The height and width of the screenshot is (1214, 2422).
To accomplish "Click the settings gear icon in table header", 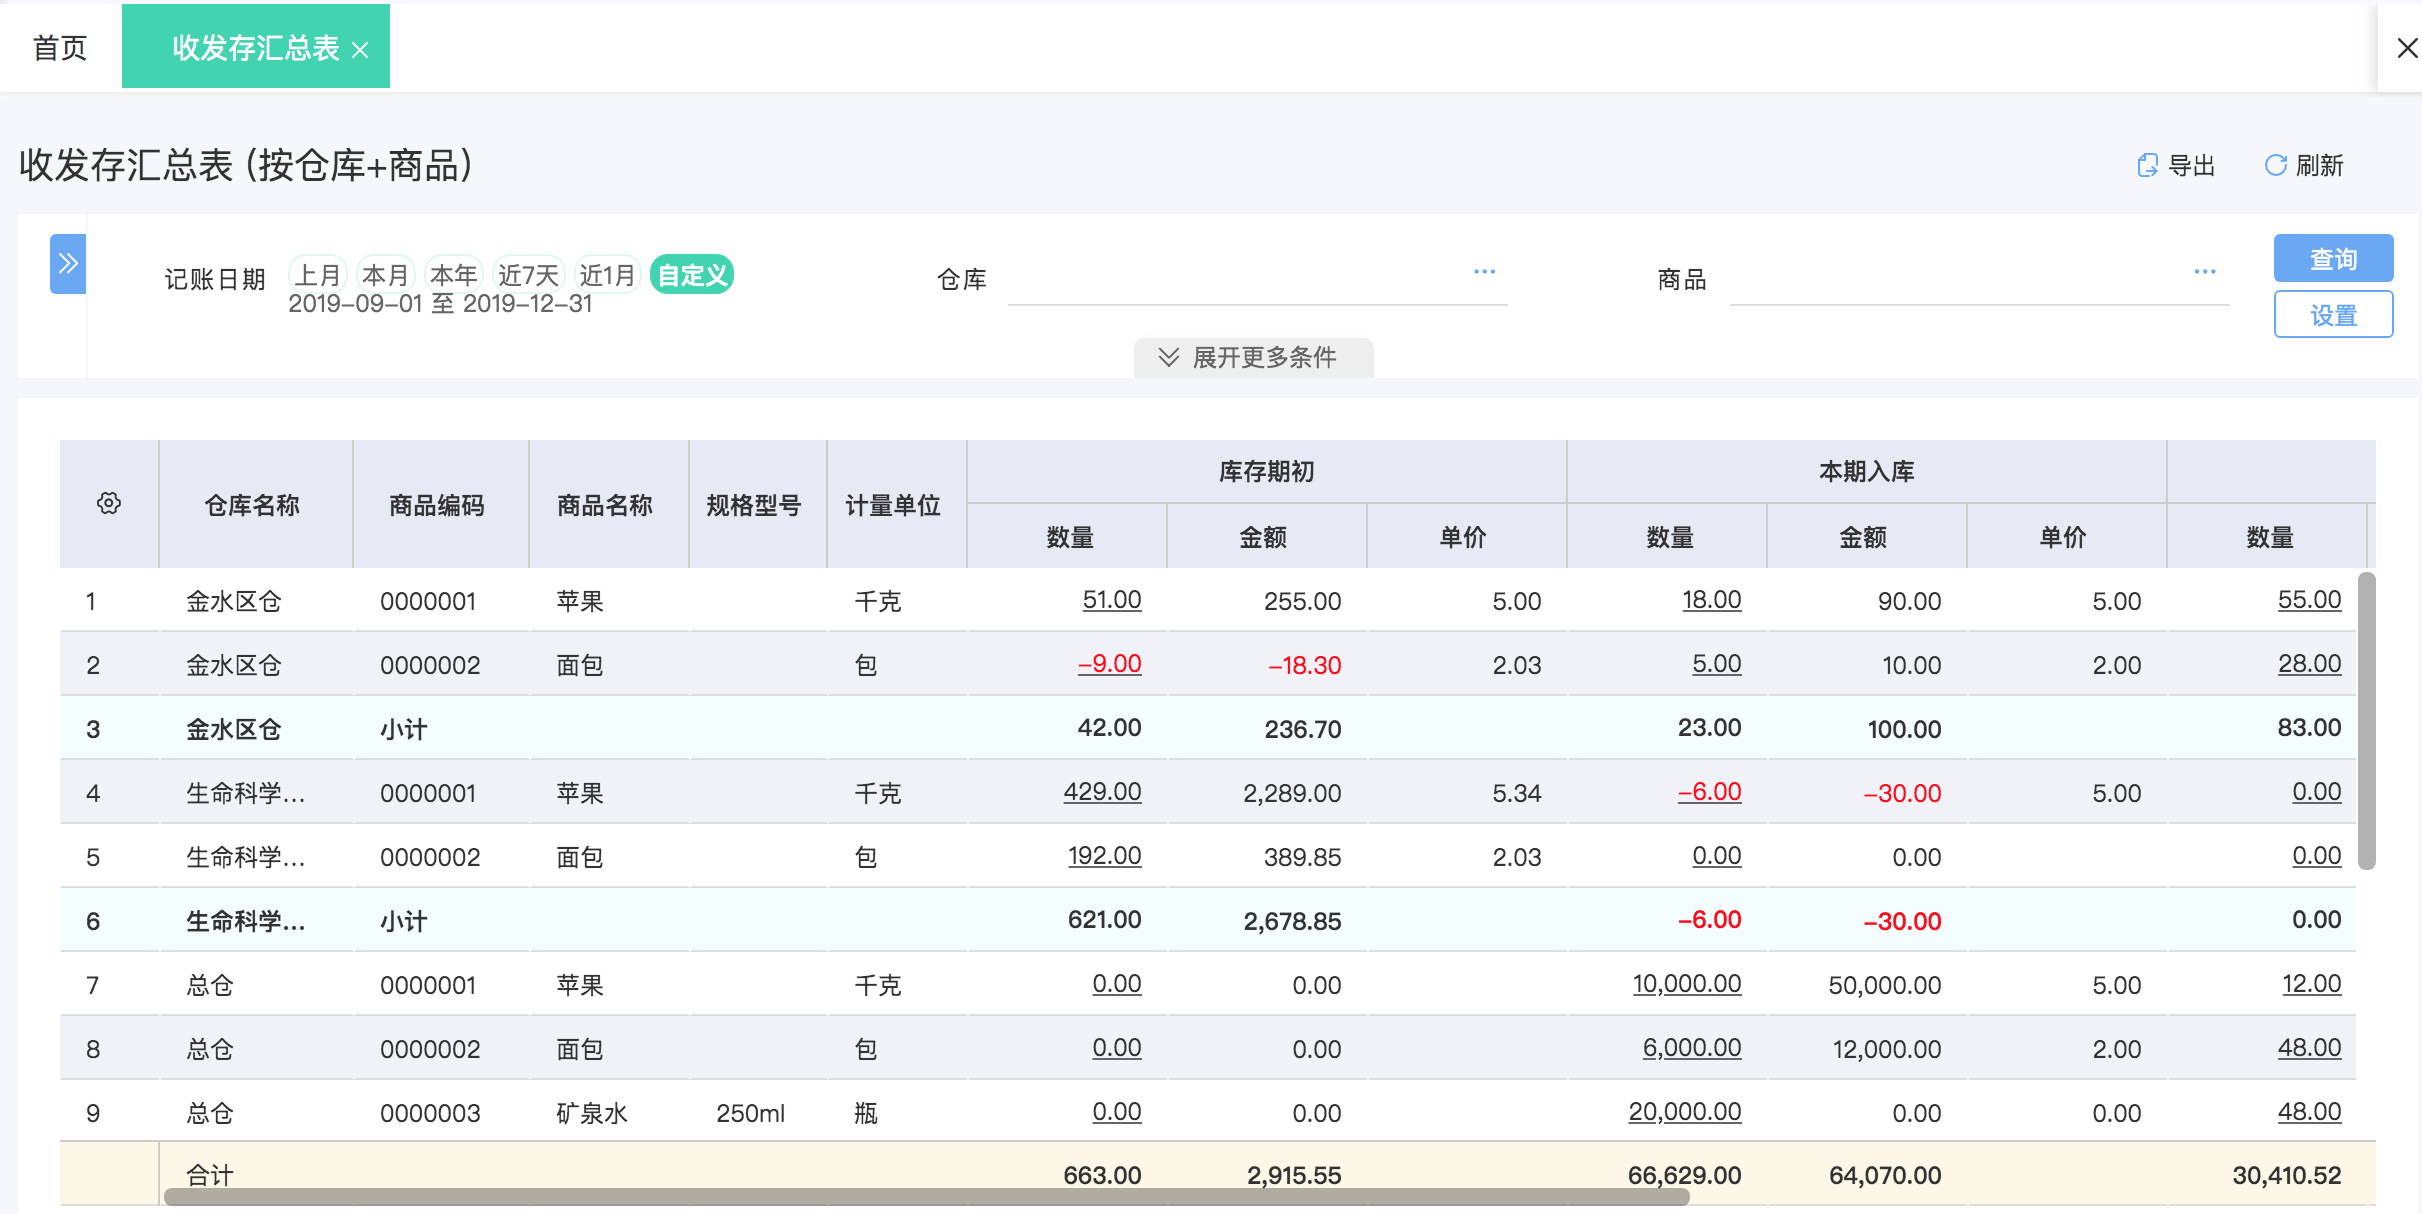I will 110,502.
